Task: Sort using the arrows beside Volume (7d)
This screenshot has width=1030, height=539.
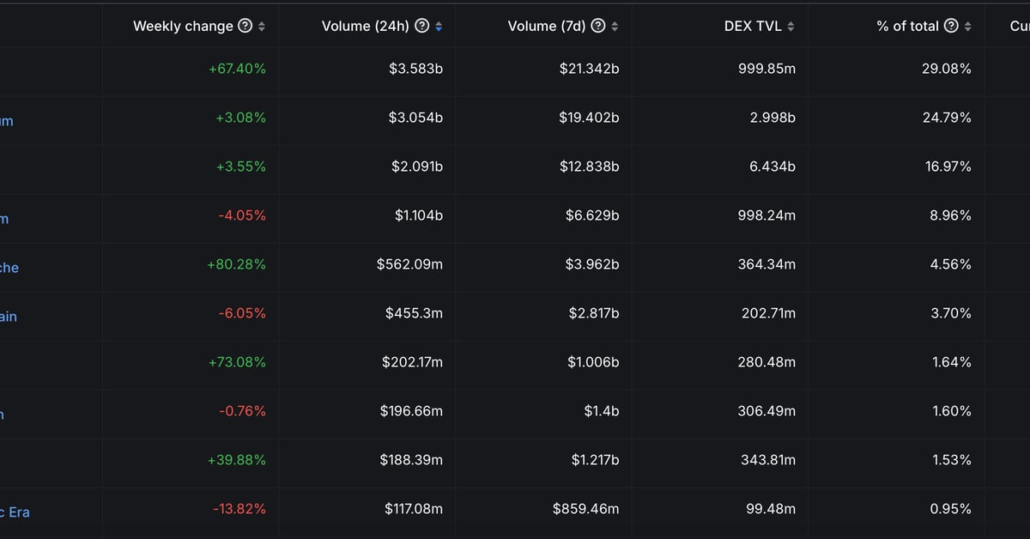Action: click(615, 27)
